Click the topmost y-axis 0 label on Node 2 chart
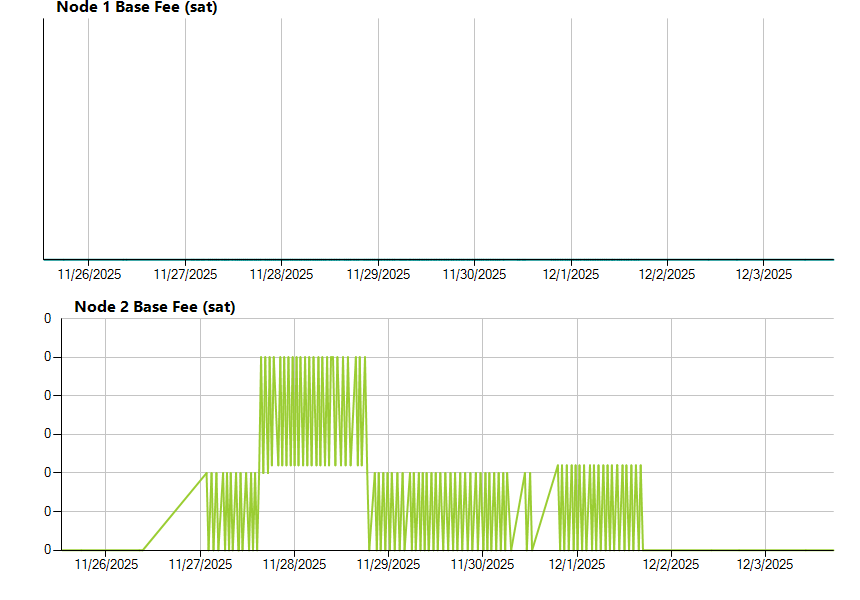 tap(46, 319)
